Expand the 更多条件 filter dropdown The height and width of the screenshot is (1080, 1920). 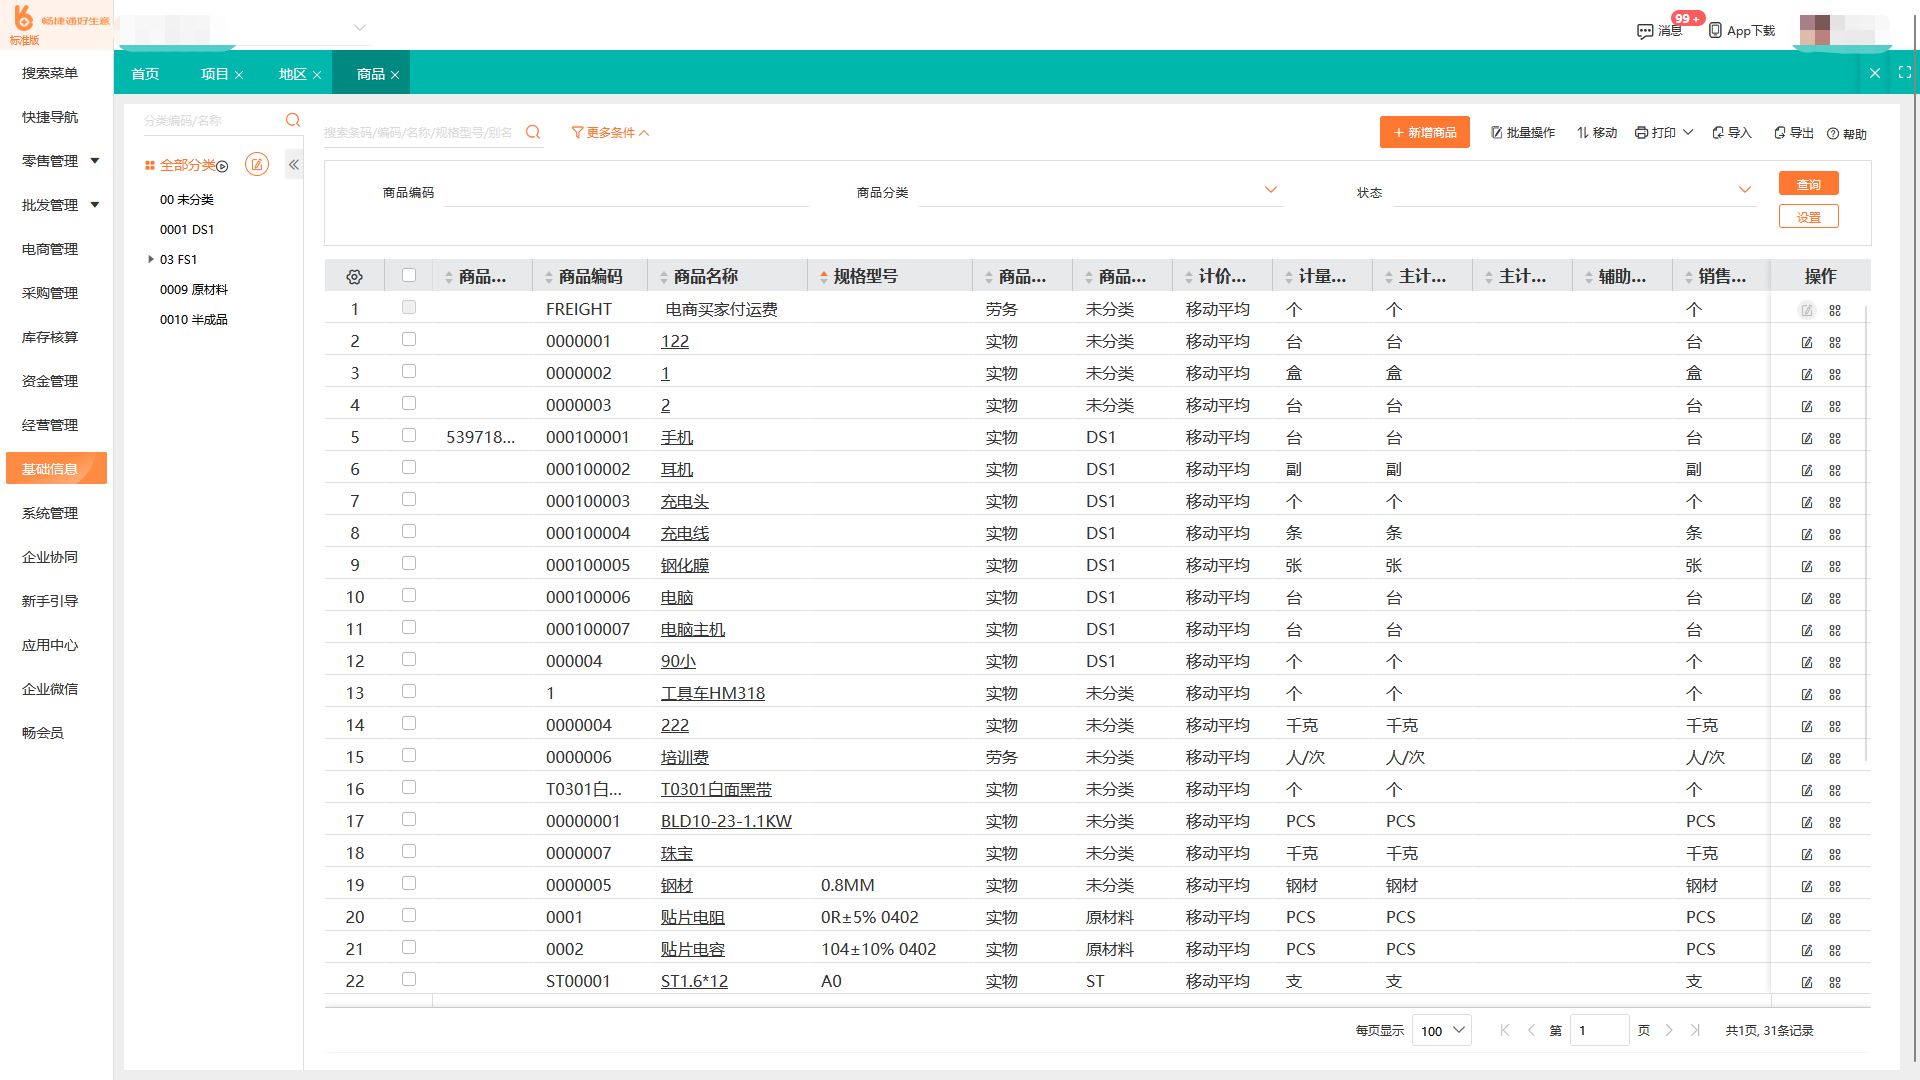[x=615, y=132]
